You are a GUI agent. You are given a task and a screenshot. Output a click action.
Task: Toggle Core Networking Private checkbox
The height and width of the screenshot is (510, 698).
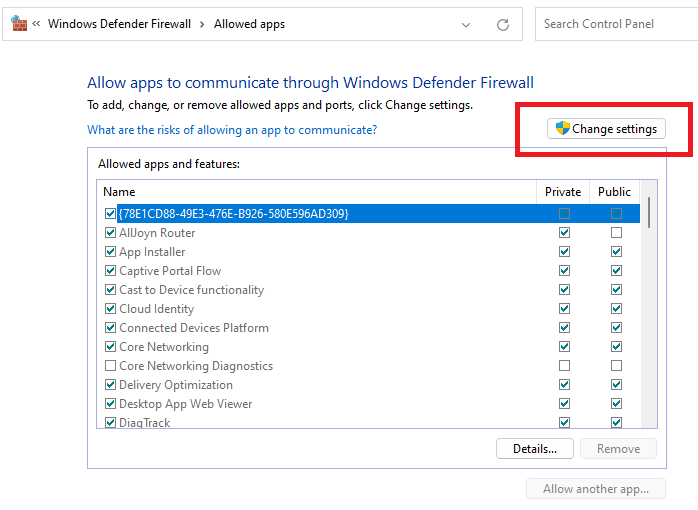pyautogui.click(x=564, y=347)
